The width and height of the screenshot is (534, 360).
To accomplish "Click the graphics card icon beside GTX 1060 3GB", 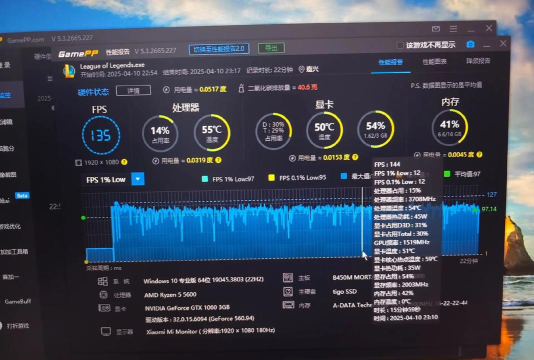I will tap(104, 308).
